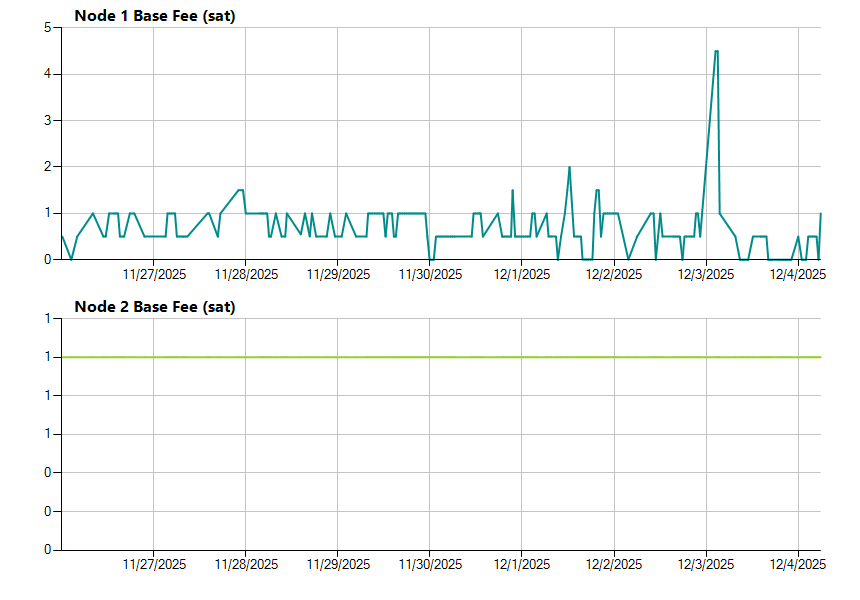The height and width of the screenshot is (600, 860).
Task: Click the Node 2 Base Fee chart title
Action: coord(154,306)
